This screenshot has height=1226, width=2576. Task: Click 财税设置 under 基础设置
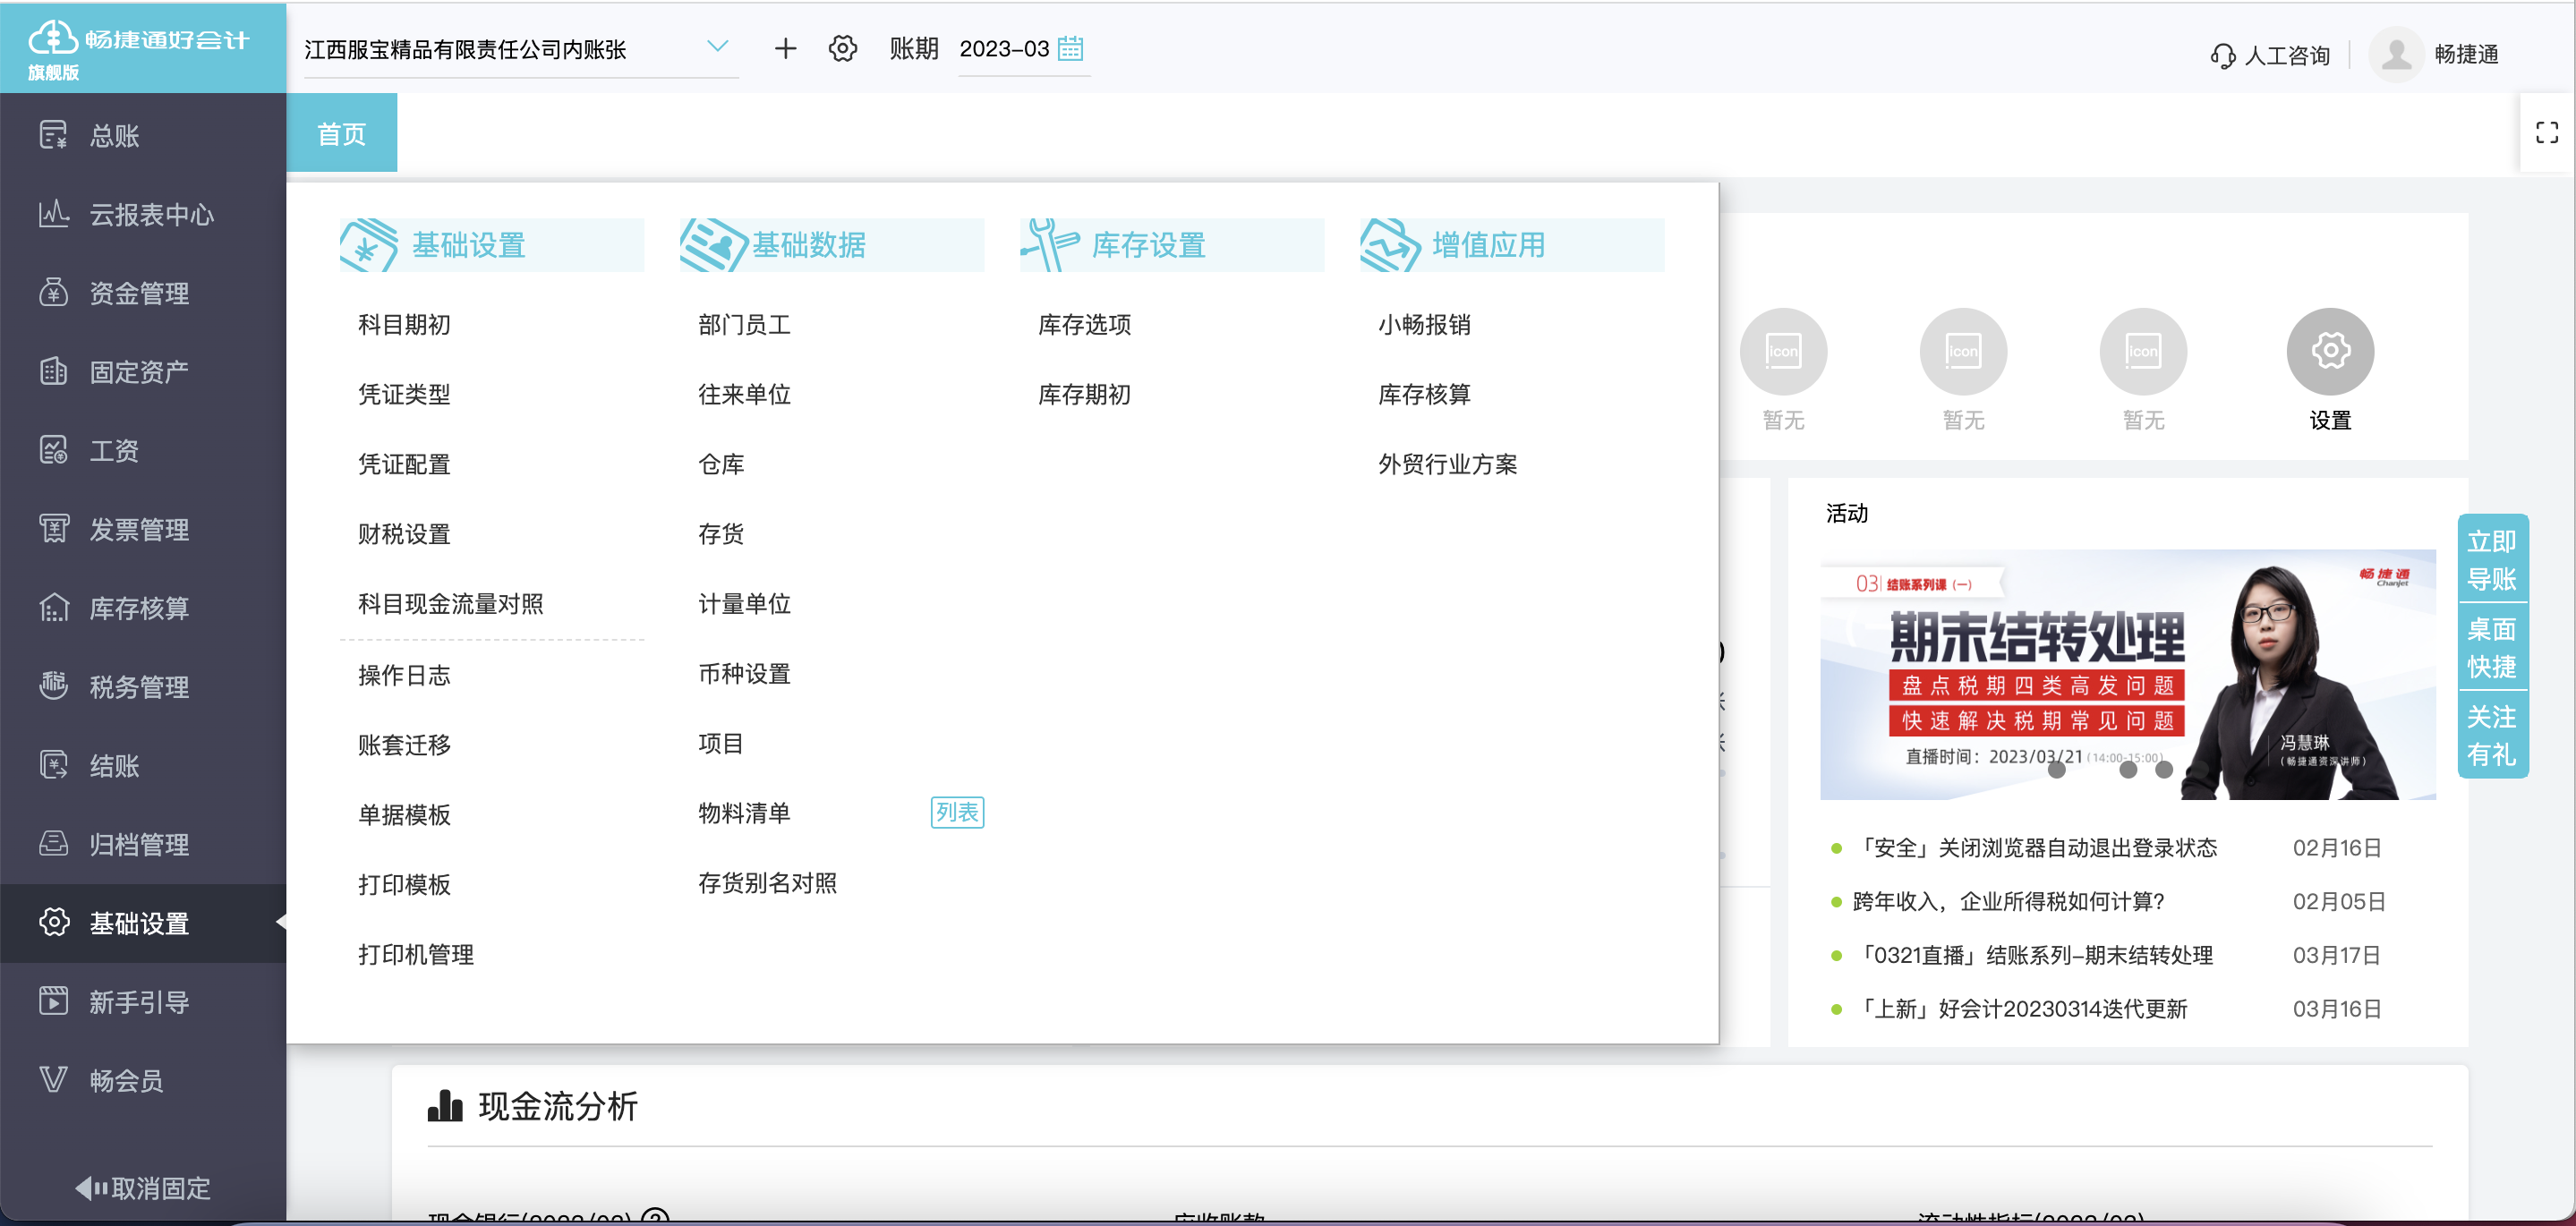pyautogui.click(x=405, y=534)
